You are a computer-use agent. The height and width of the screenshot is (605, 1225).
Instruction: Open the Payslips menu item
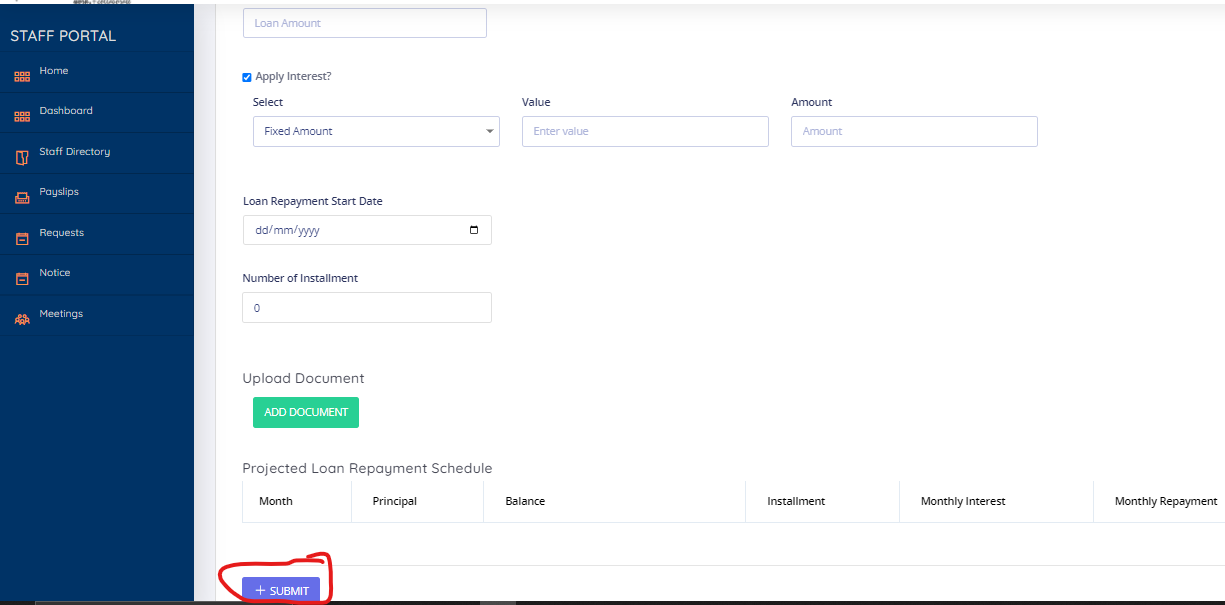click(x=59, y=192)
